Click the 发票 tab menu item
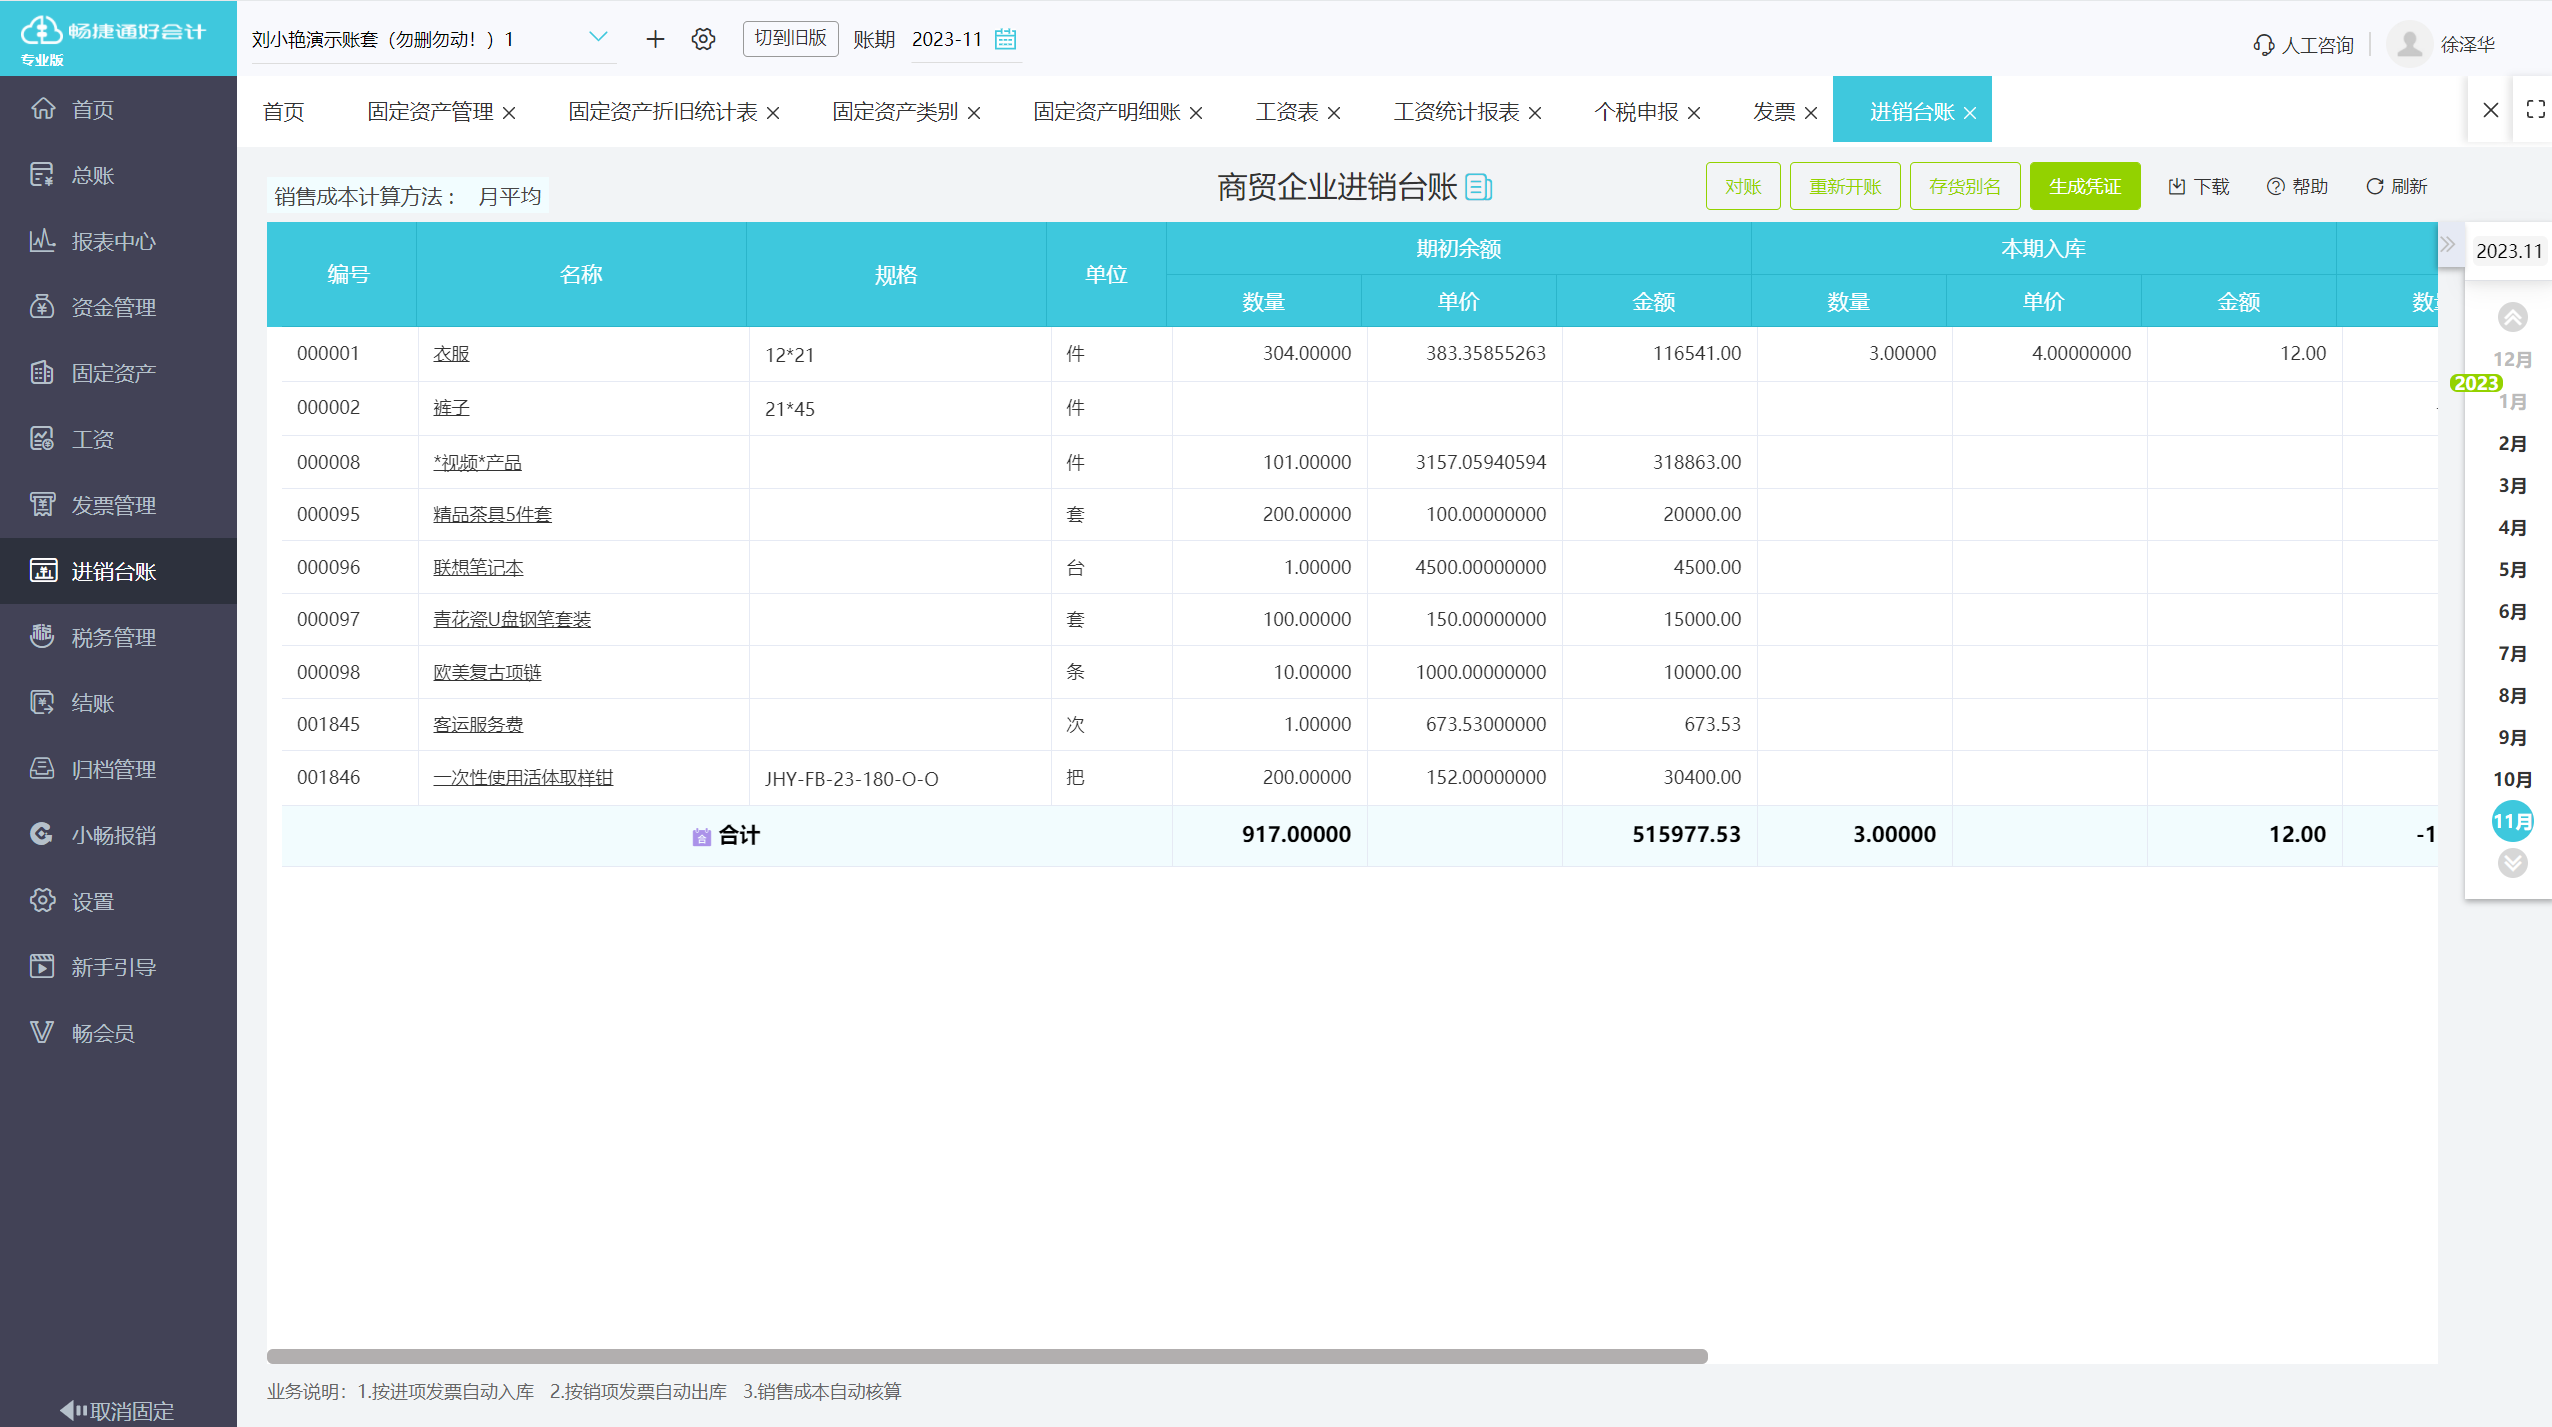The height and width of the screenshot is (1427, 2552). pyautogui.click(x=1774, y=110)
